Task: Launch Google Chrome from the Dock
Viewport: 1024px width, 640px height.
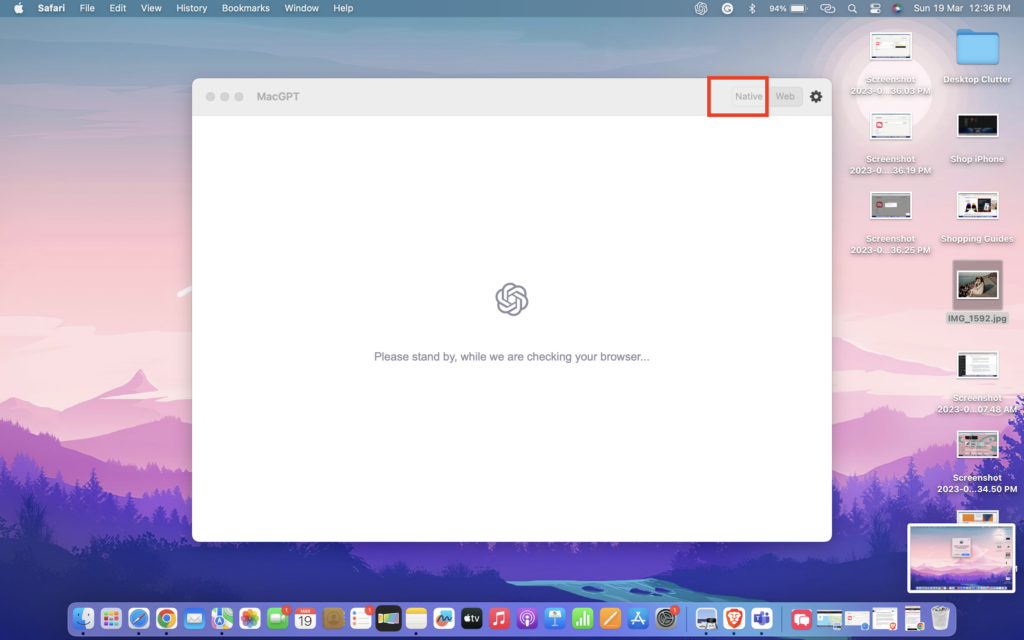Action: [x=167, y=618]
